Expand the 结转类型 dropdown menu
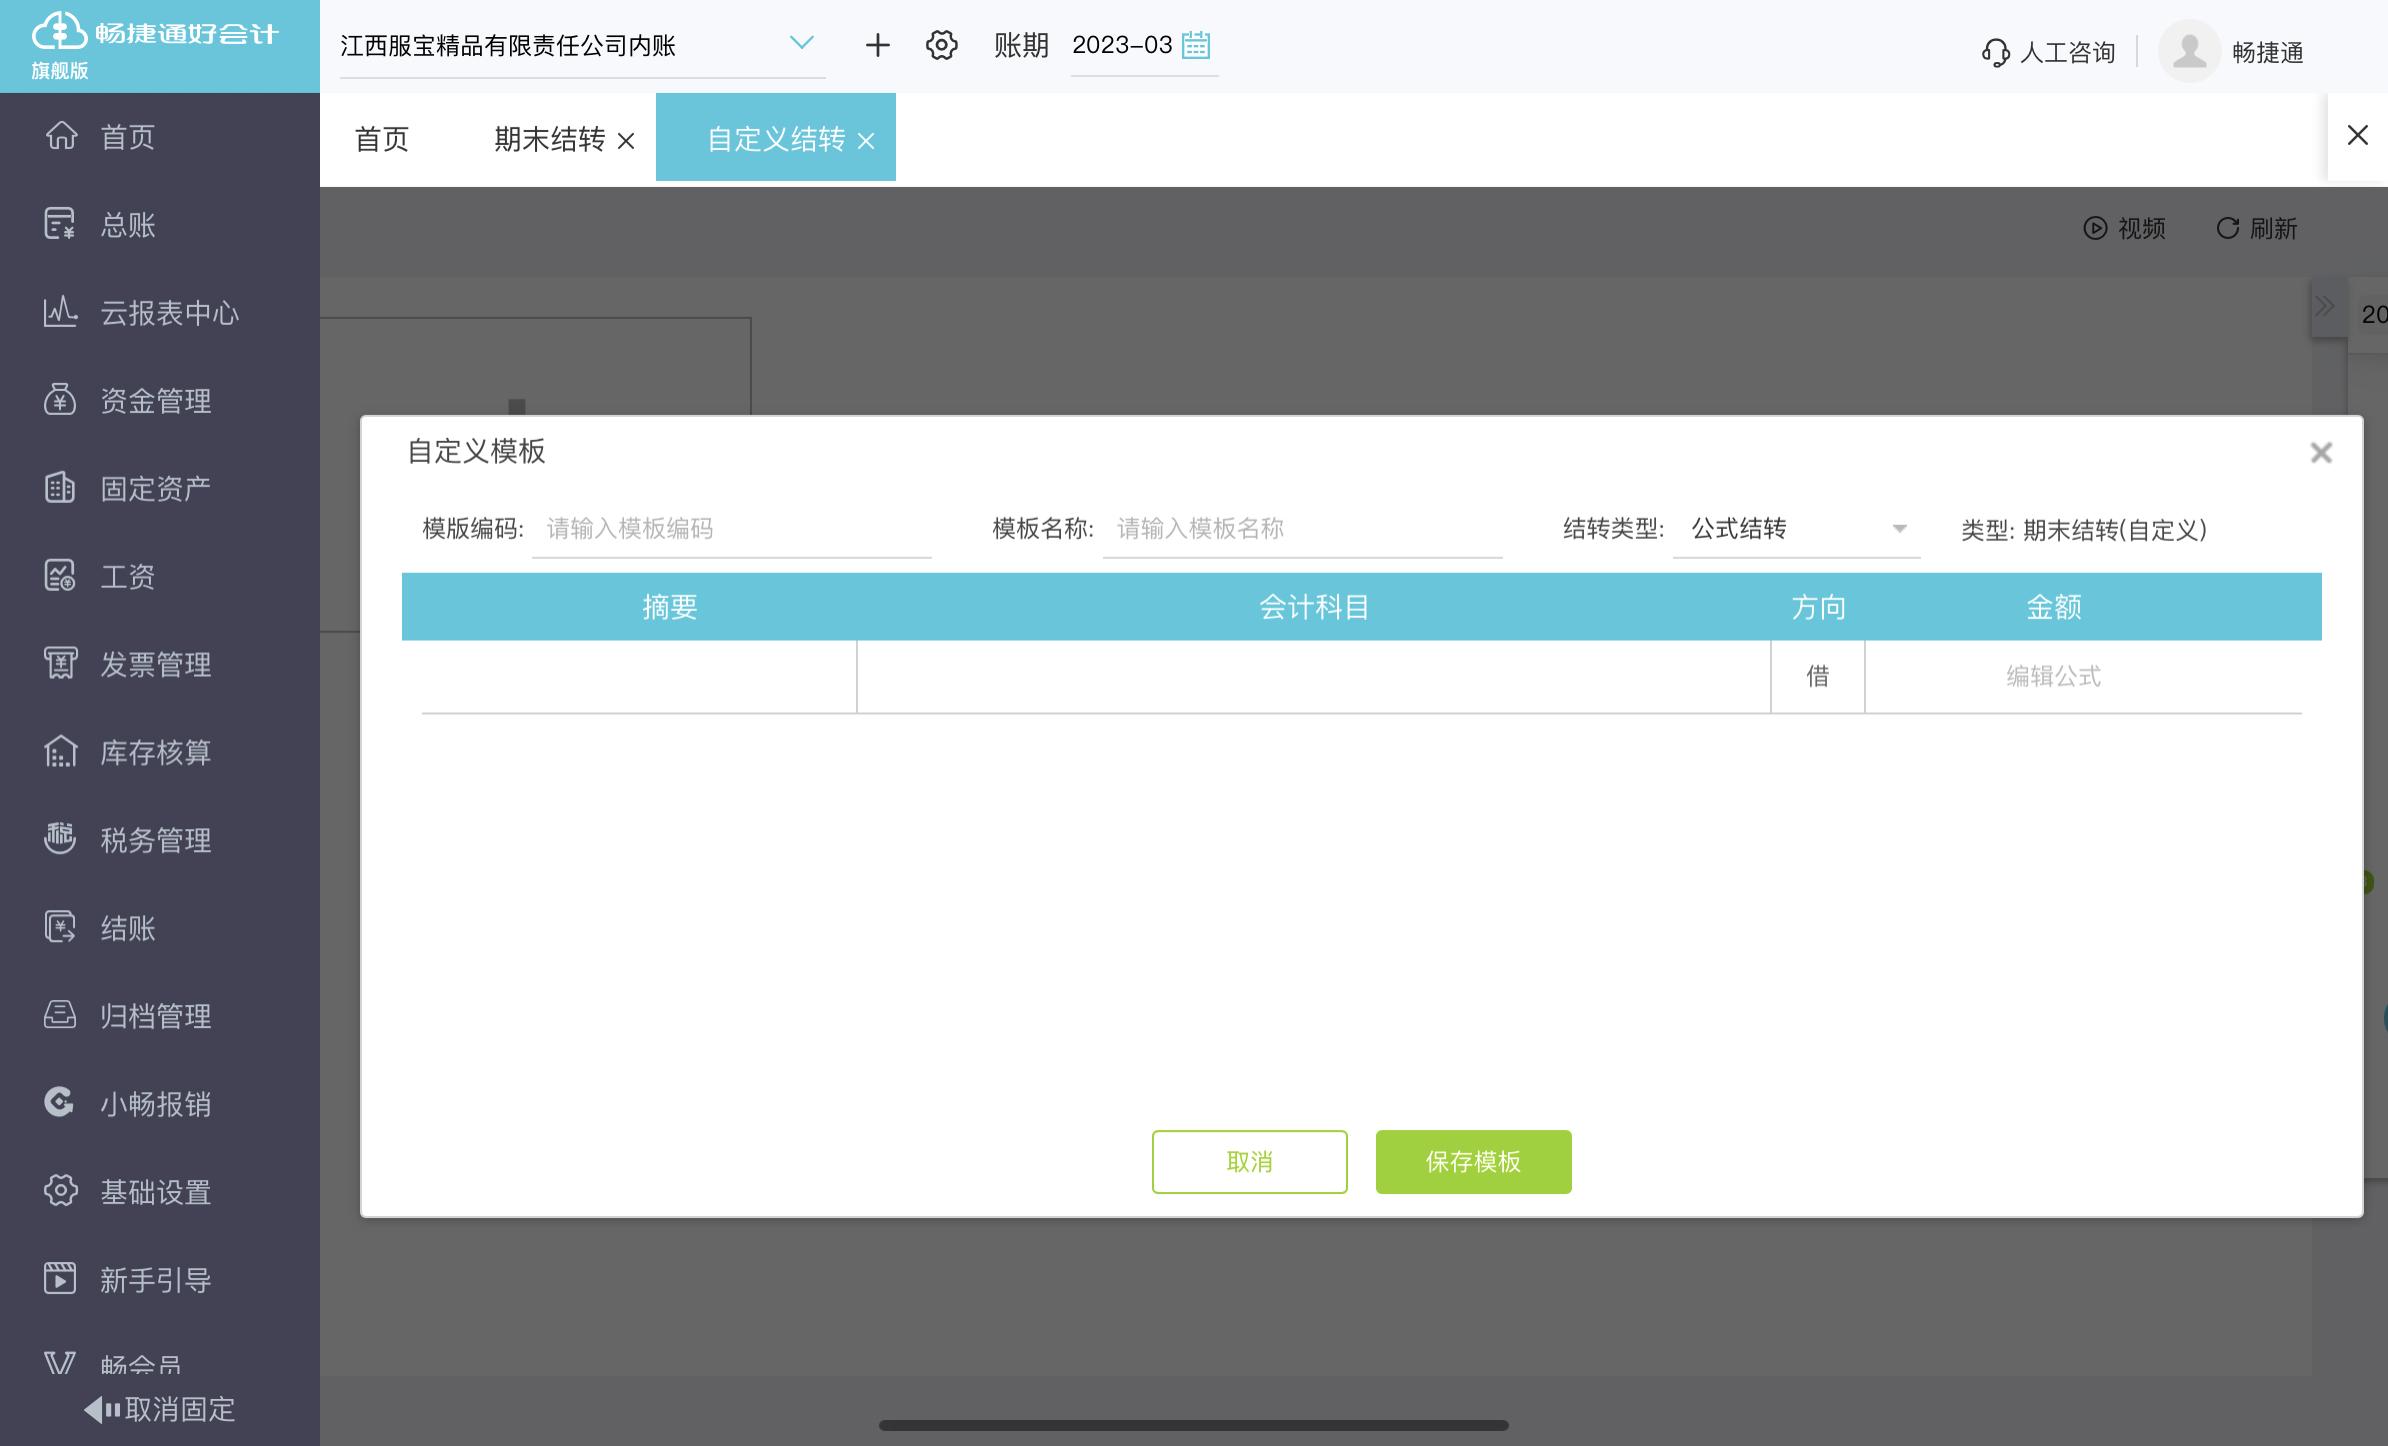The image size is (2388, 1446). tap(1897, 529)
